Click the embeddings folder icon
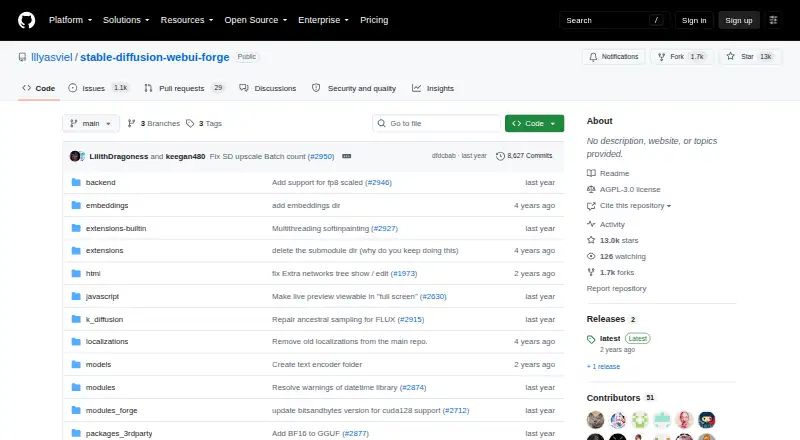800x440 pixels. coord(76,205)
